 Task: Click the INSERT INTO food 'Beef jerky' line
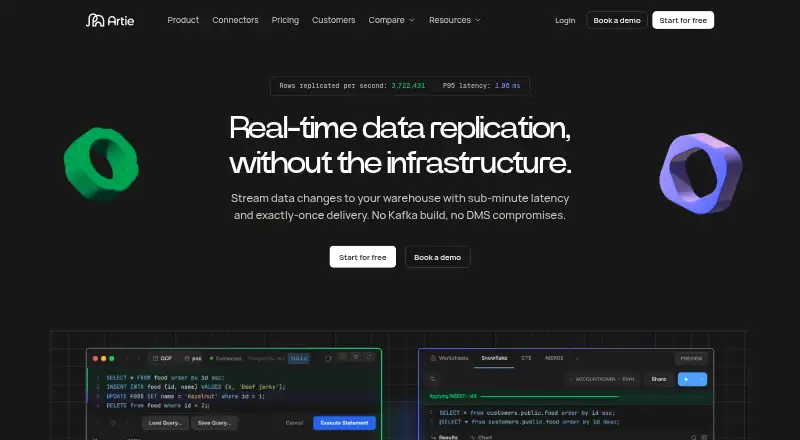196,387
